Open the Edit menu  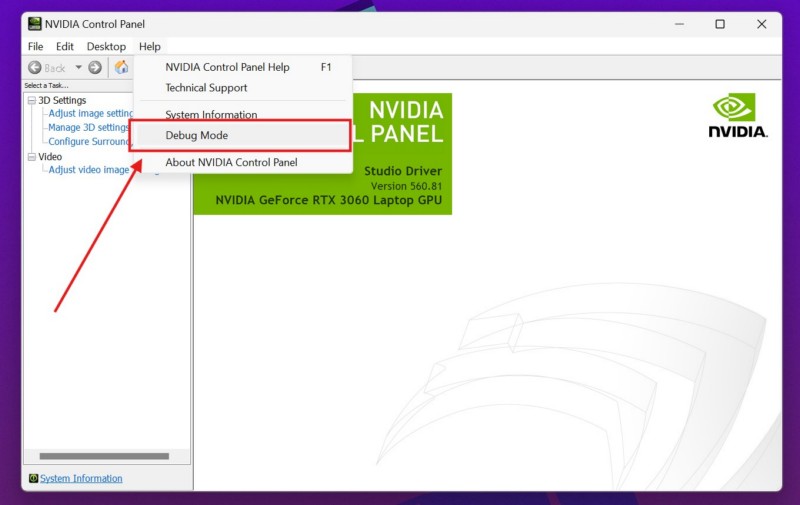click(65, 46)
